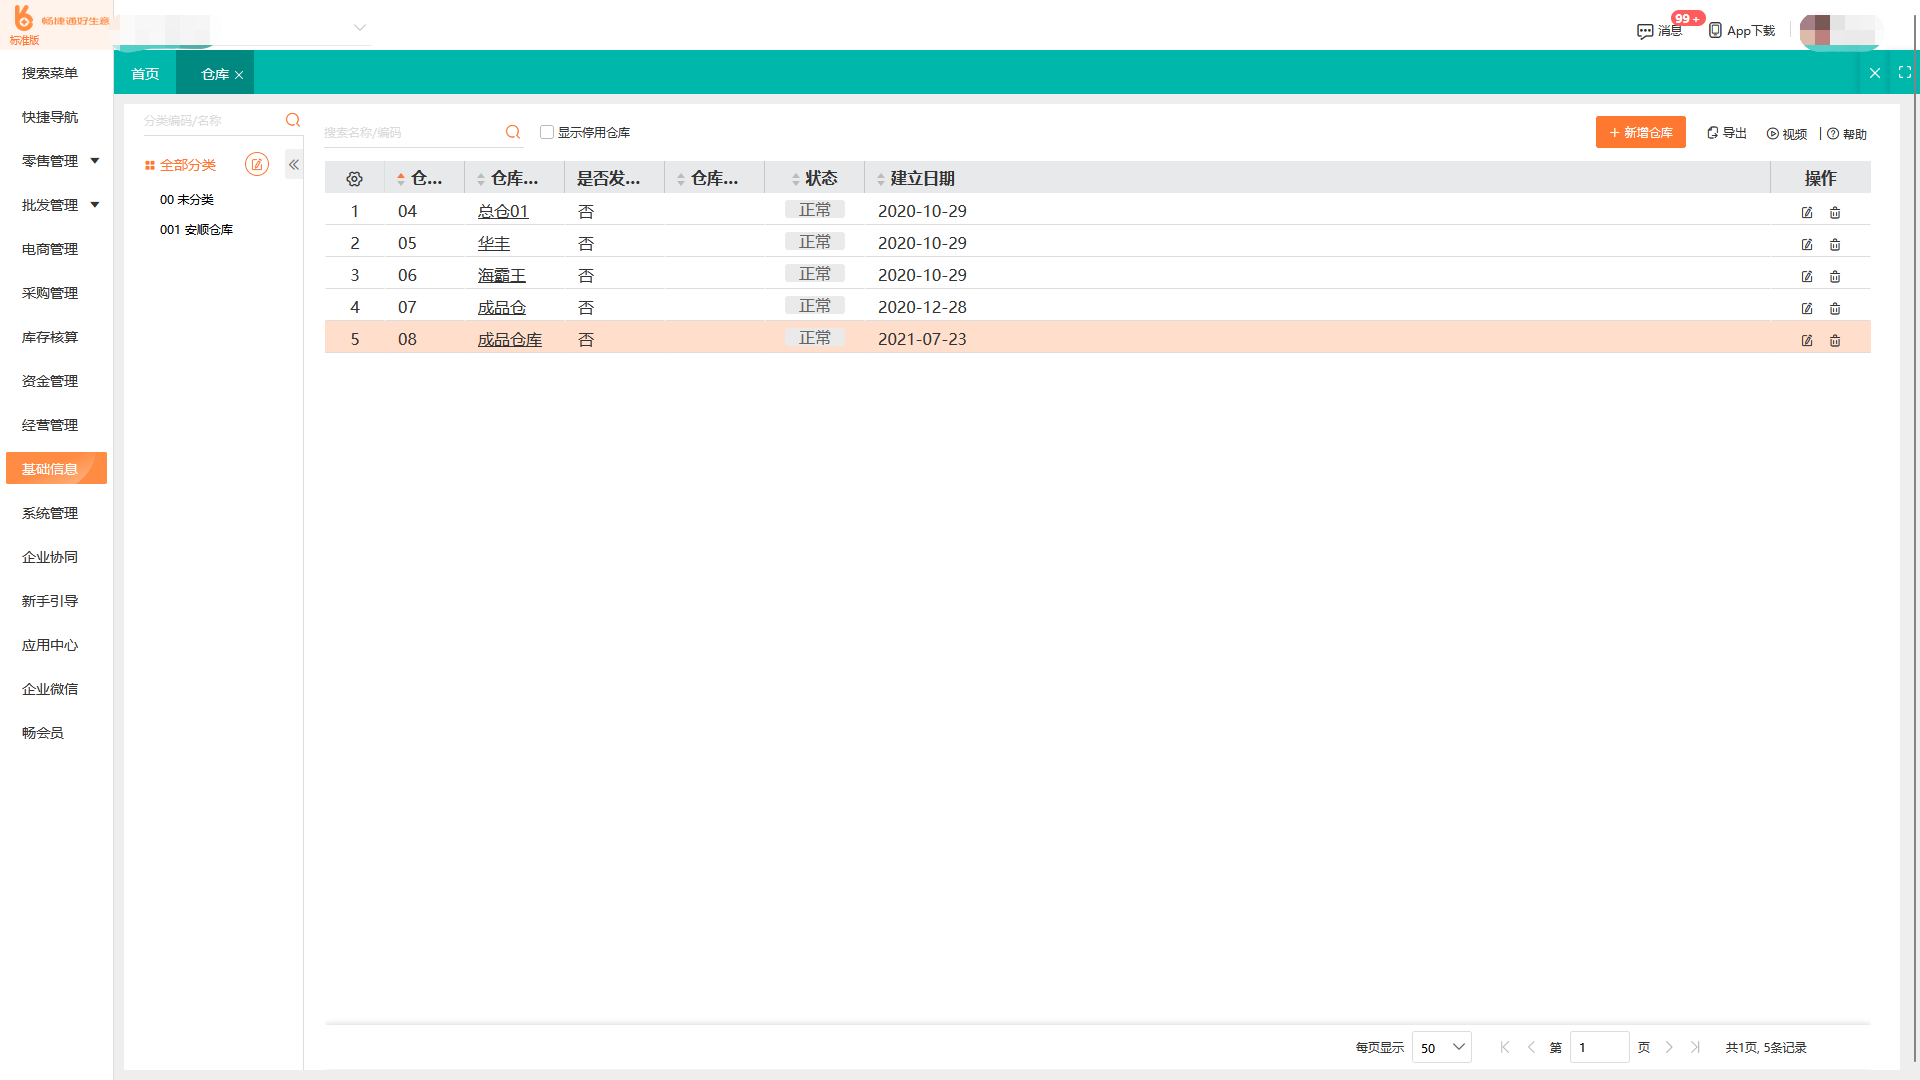Click the new warehouse button

[1639, 131]
